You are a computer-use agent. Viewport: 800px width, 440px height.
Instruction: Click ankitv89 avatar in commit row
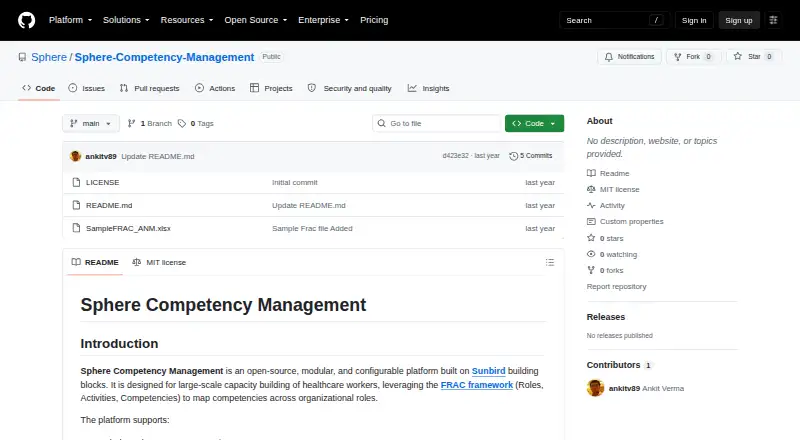[x=76, y=156]
